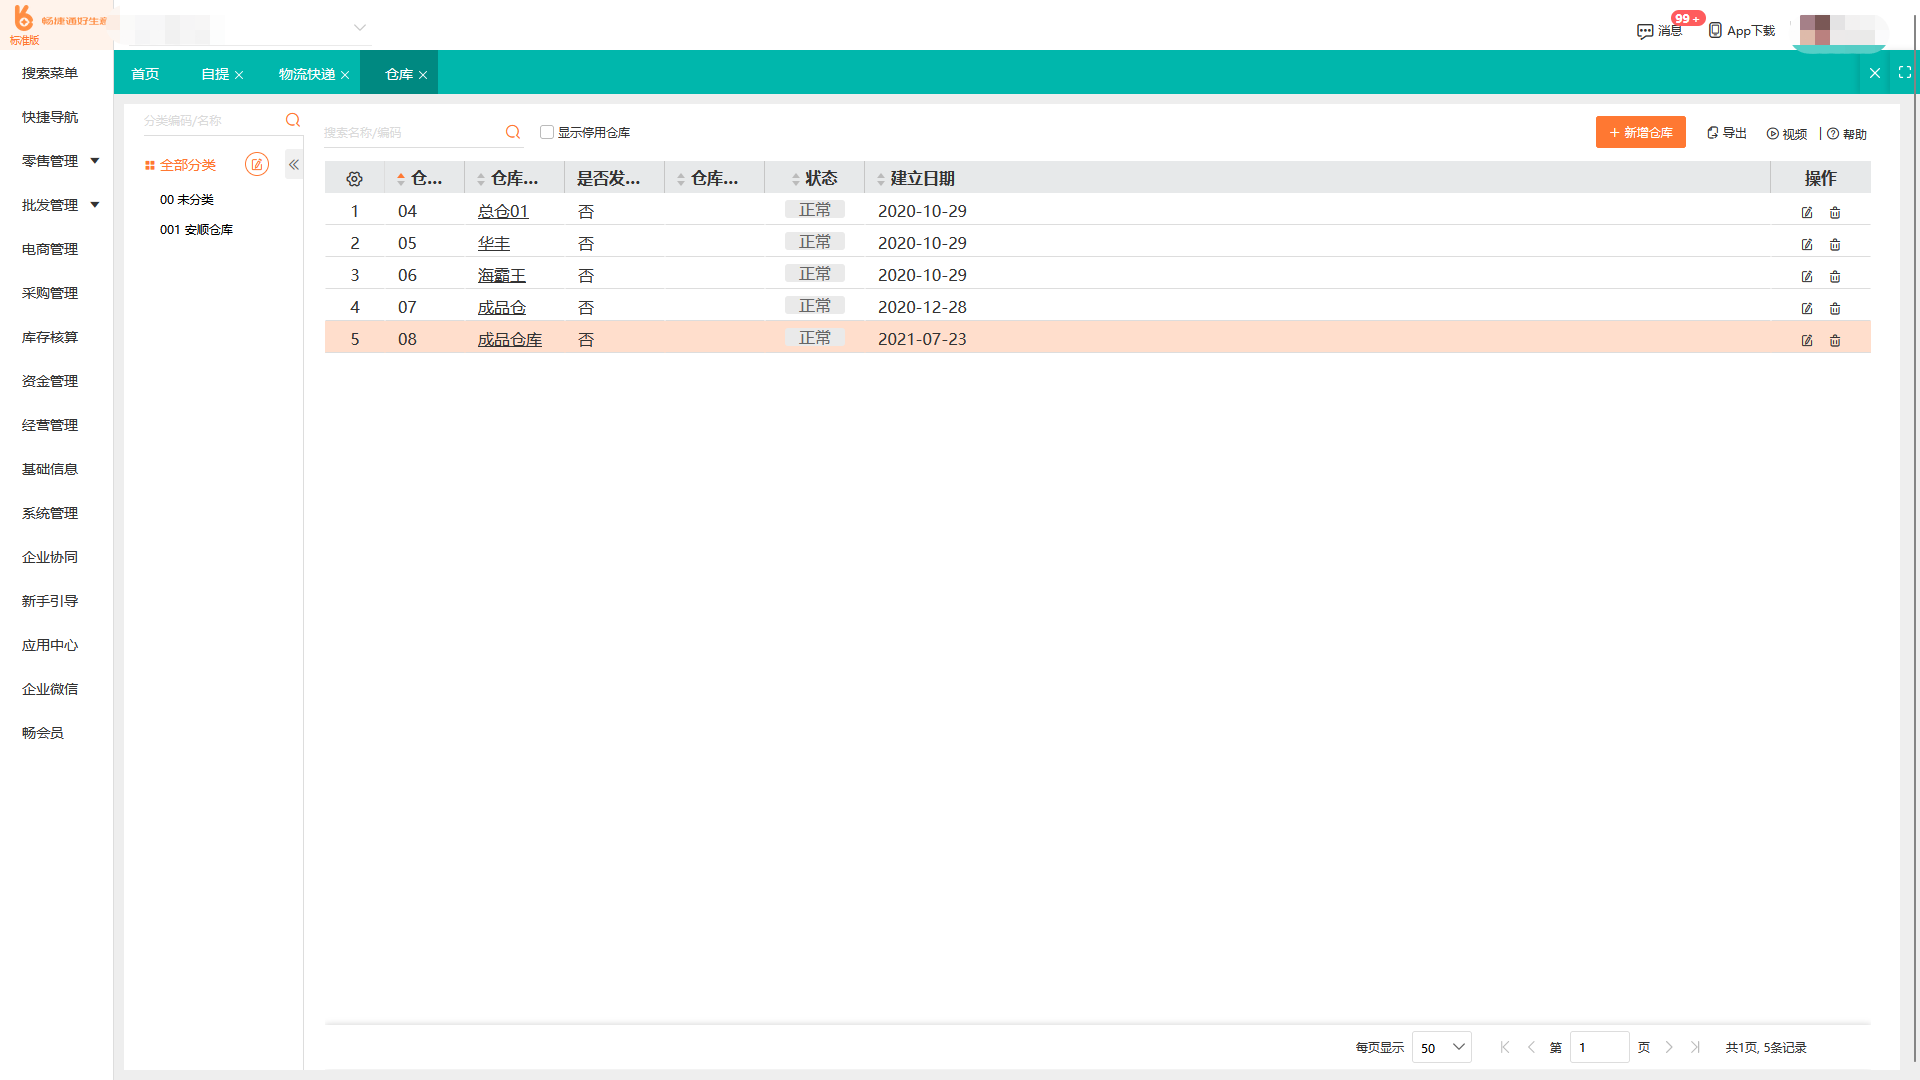Open 新建仓库 button
The image size is (1920, 1080).
tap(1639, 131)
